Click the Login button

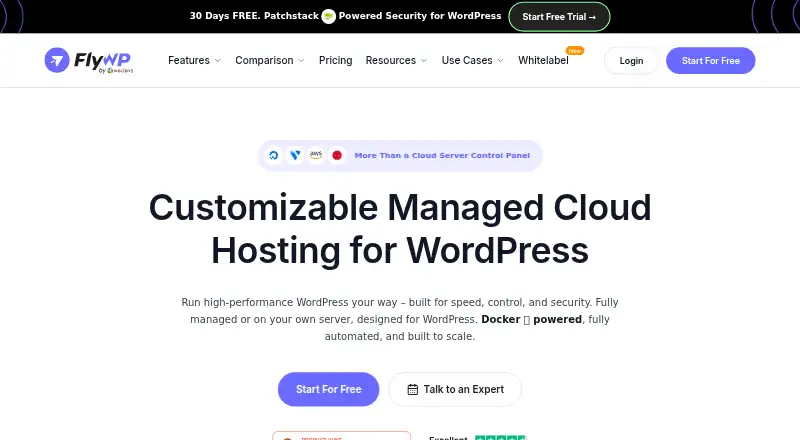tap(631, 61)
